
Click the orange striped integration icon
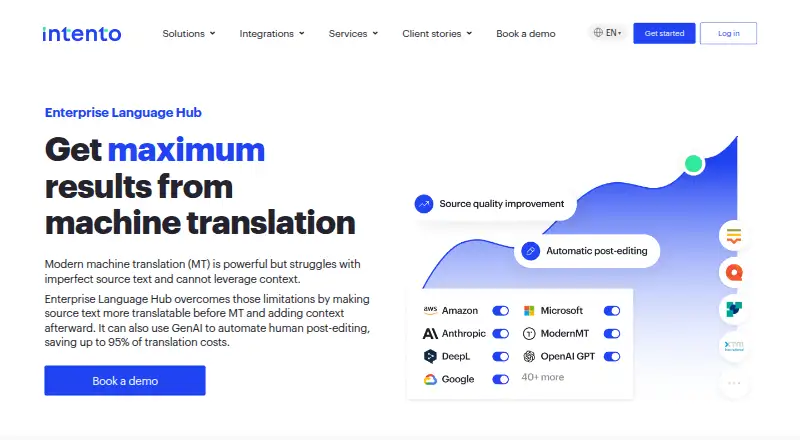click(734, 236)
